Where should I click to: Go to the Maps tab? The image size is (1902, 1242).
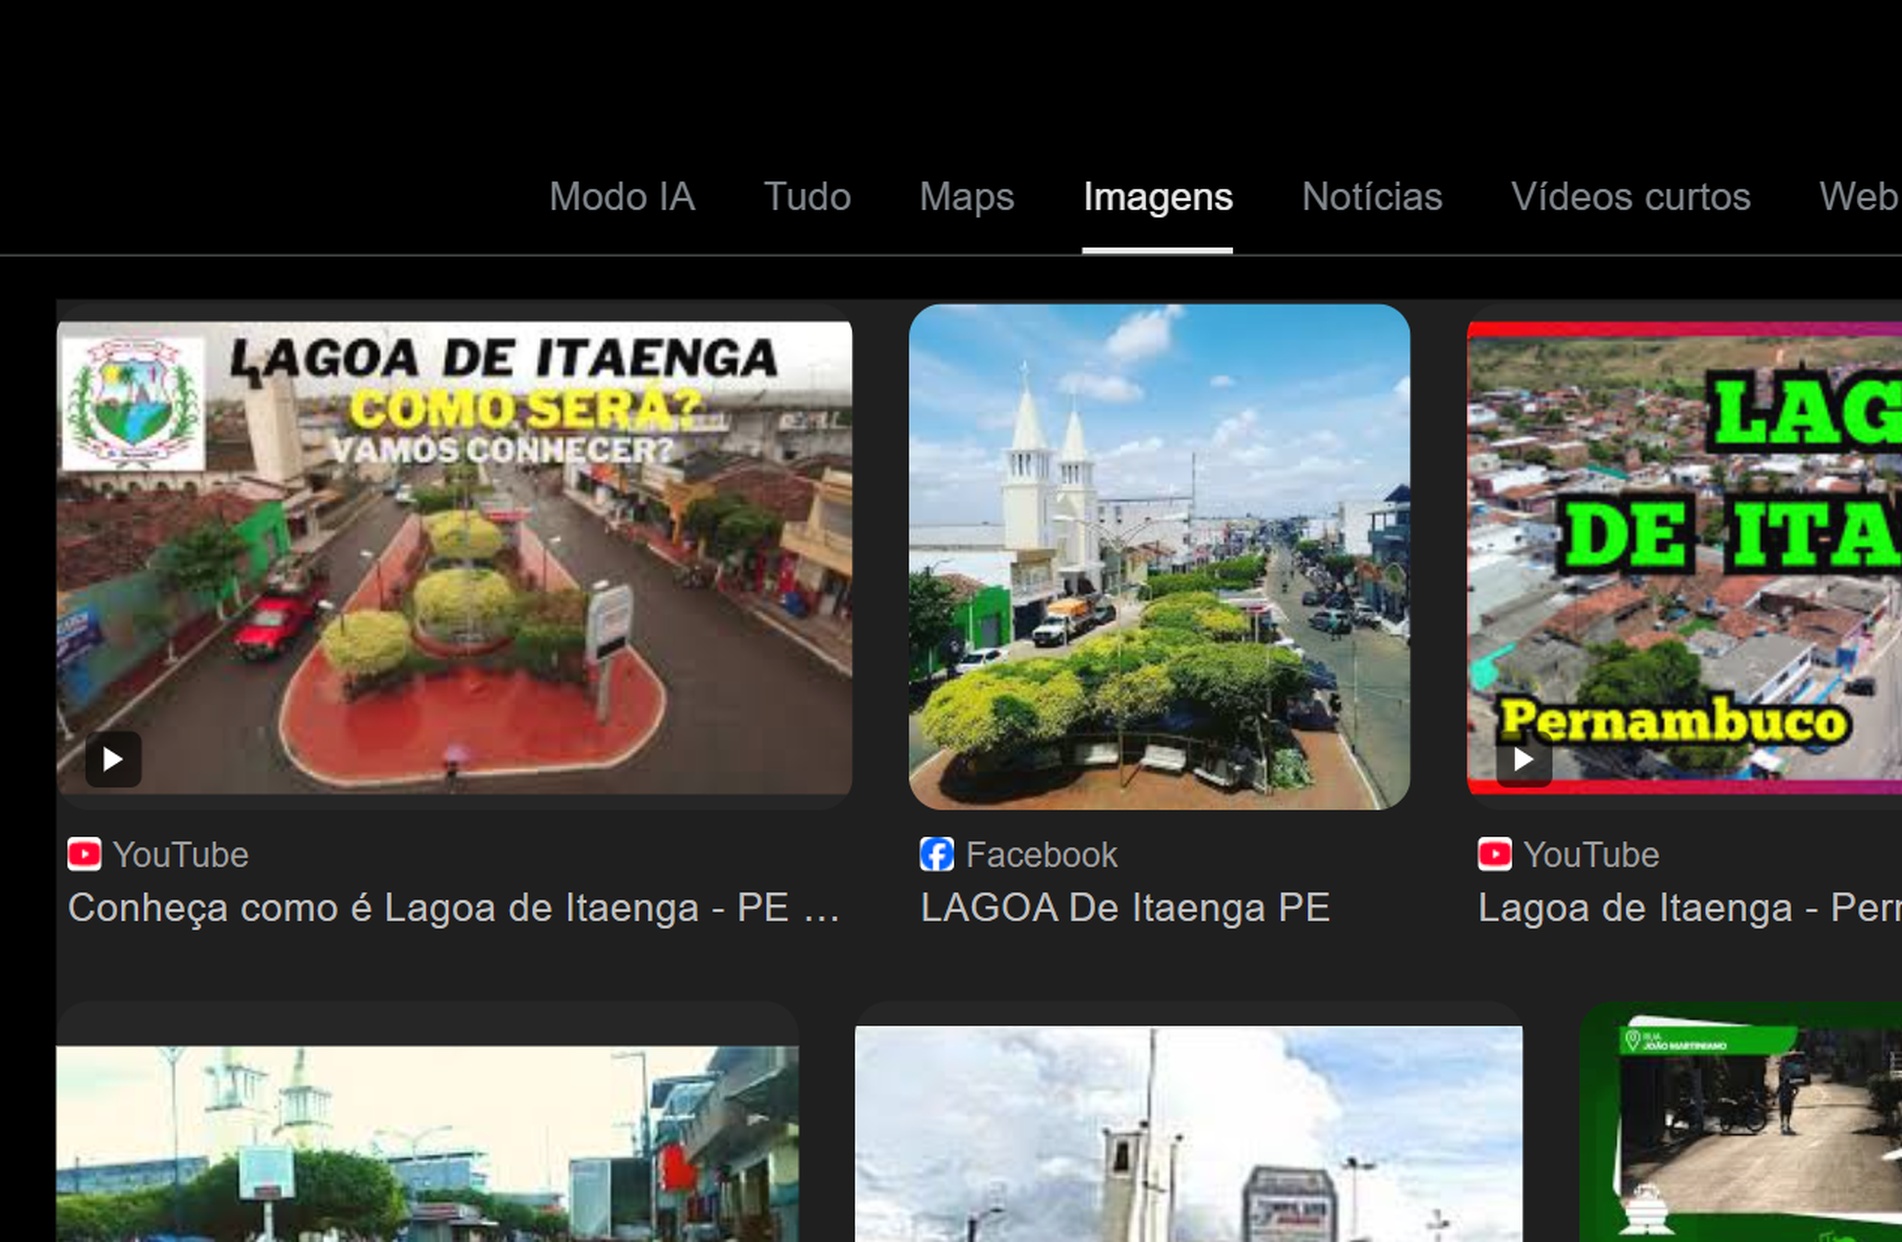[966, 197]
